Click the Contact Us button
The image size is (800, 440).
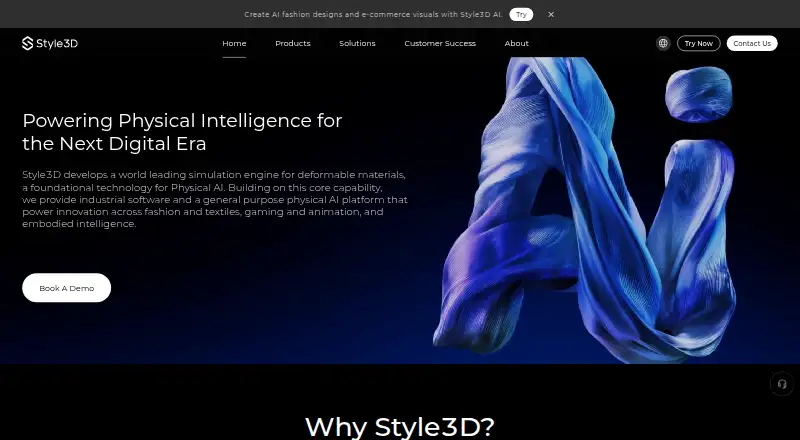click(752, 43)
